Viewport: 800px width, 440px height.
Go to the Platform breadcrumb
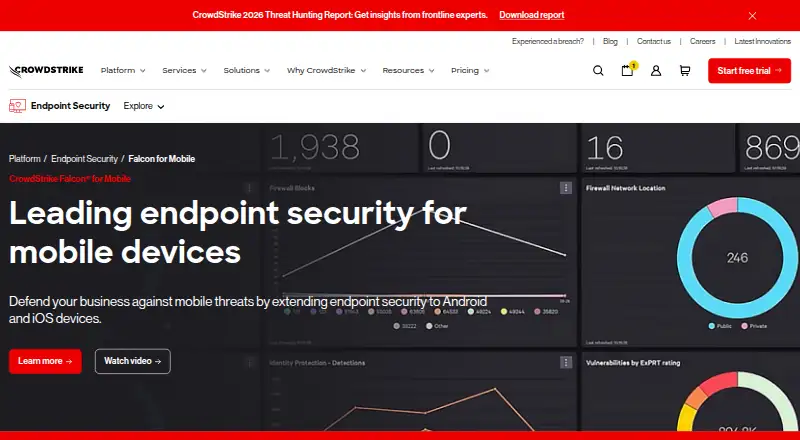[x=24, y=159]
